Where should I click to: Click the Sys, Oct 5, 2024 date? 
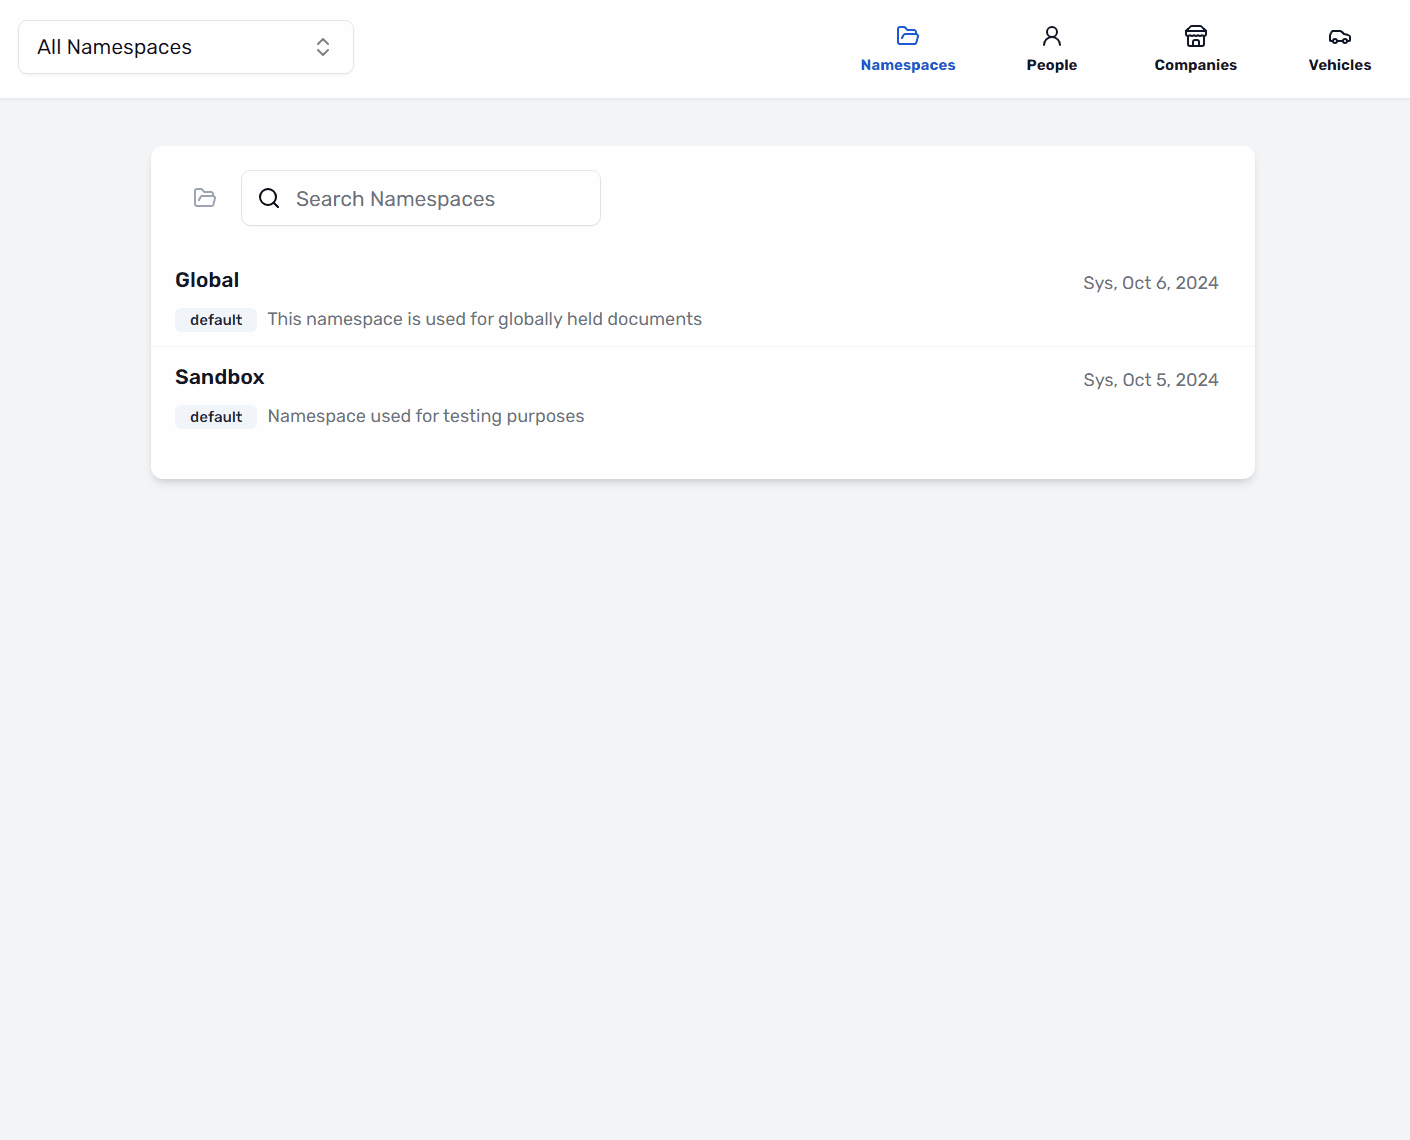(x=1150, y=380)
